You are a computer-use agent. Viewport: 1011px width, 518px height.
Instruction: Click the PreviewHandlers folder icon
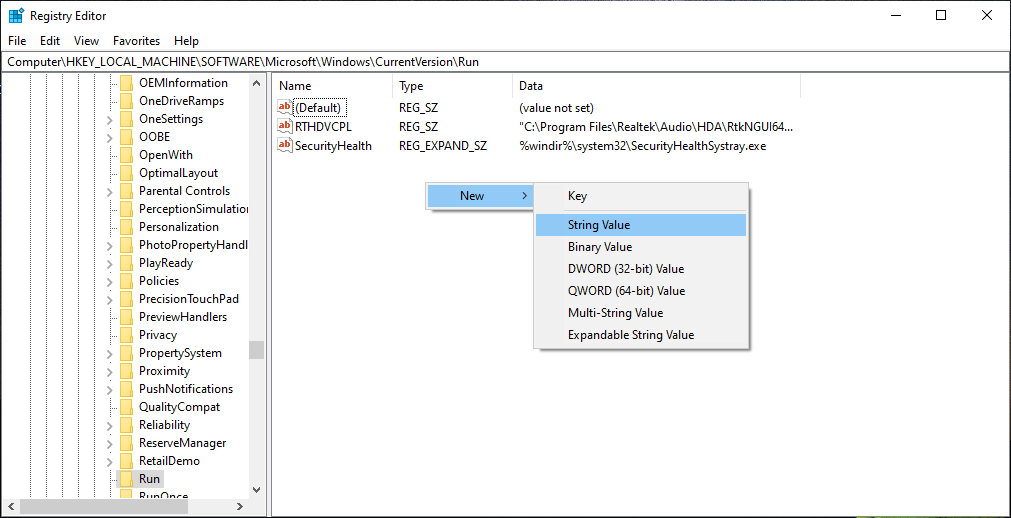[126, 317]
